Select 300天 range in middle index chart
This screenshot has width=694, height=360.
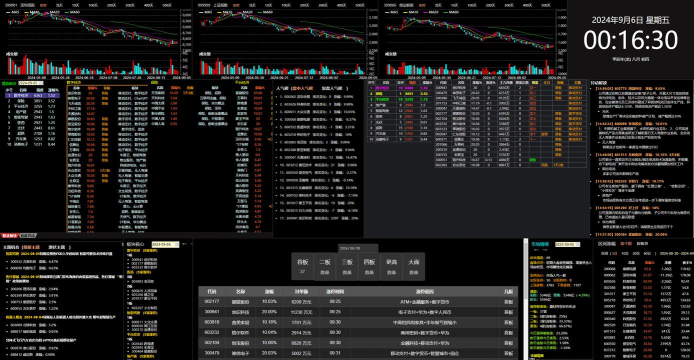pyautogui.click(x=323, y=5)
